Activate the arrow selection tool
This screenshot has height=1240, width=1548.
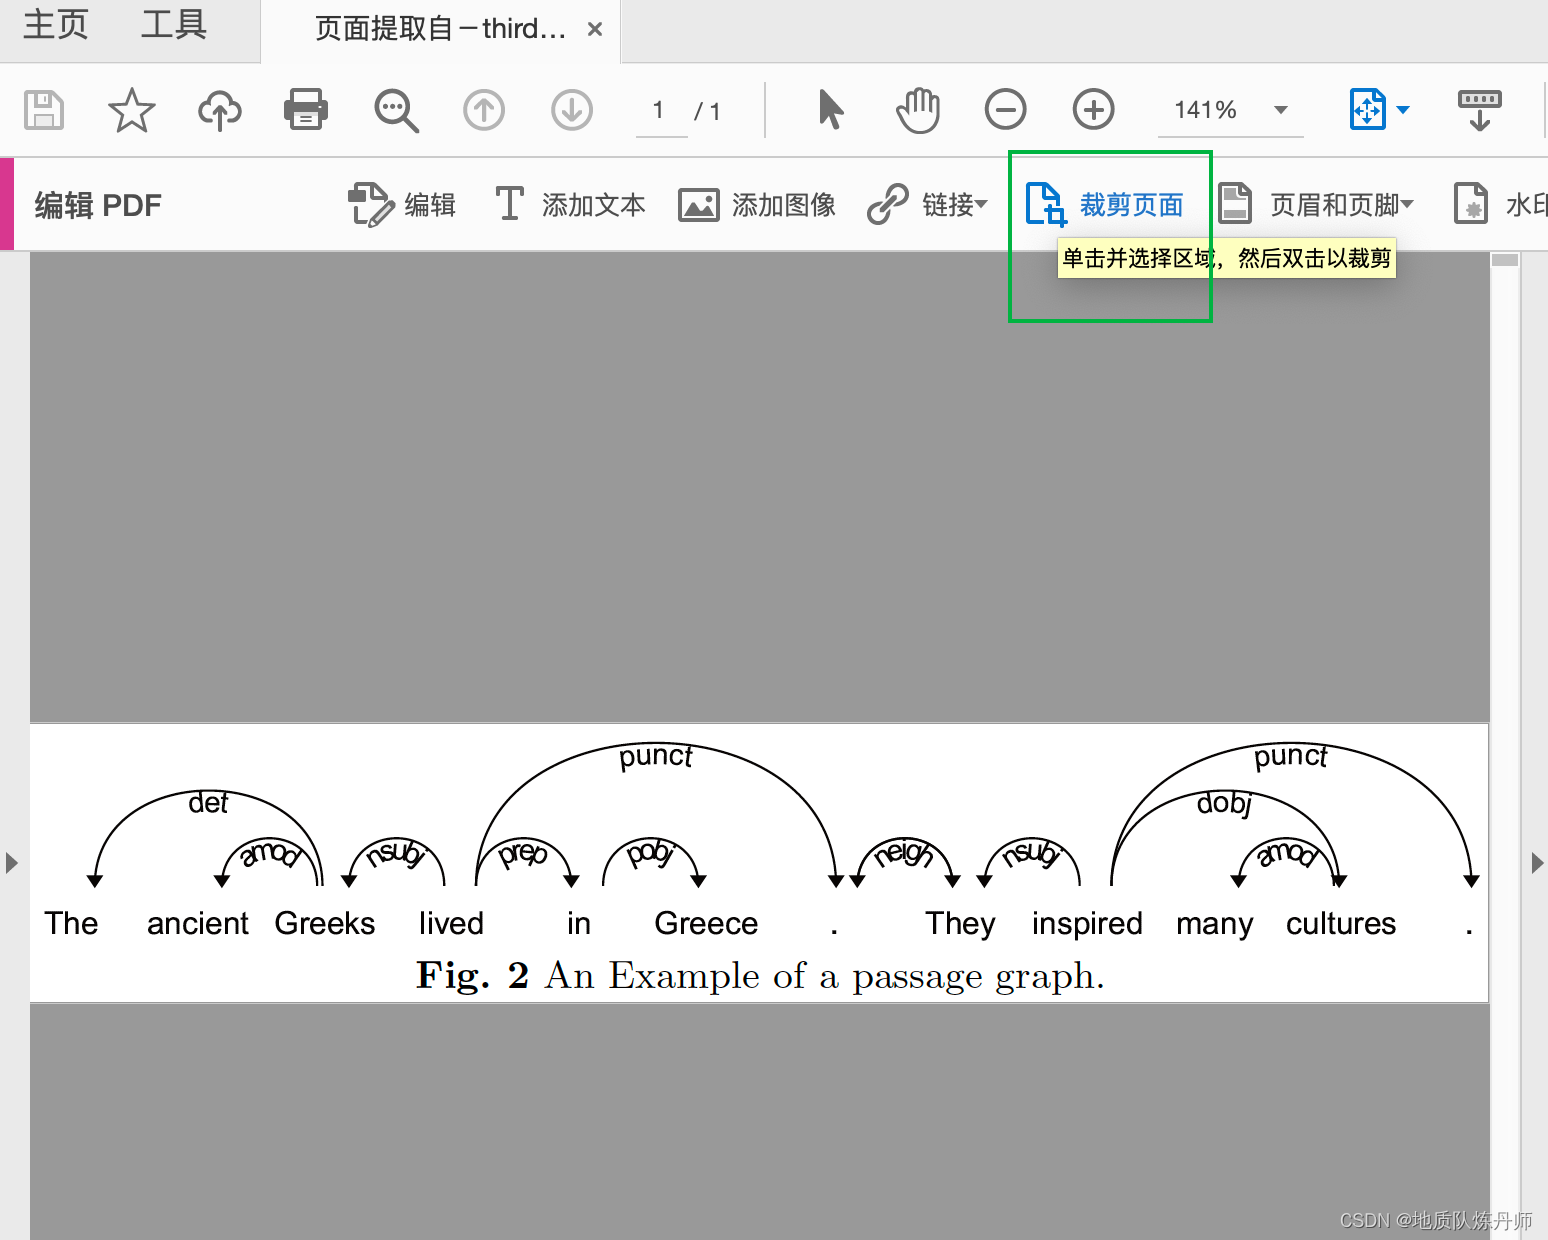point(830,110)
